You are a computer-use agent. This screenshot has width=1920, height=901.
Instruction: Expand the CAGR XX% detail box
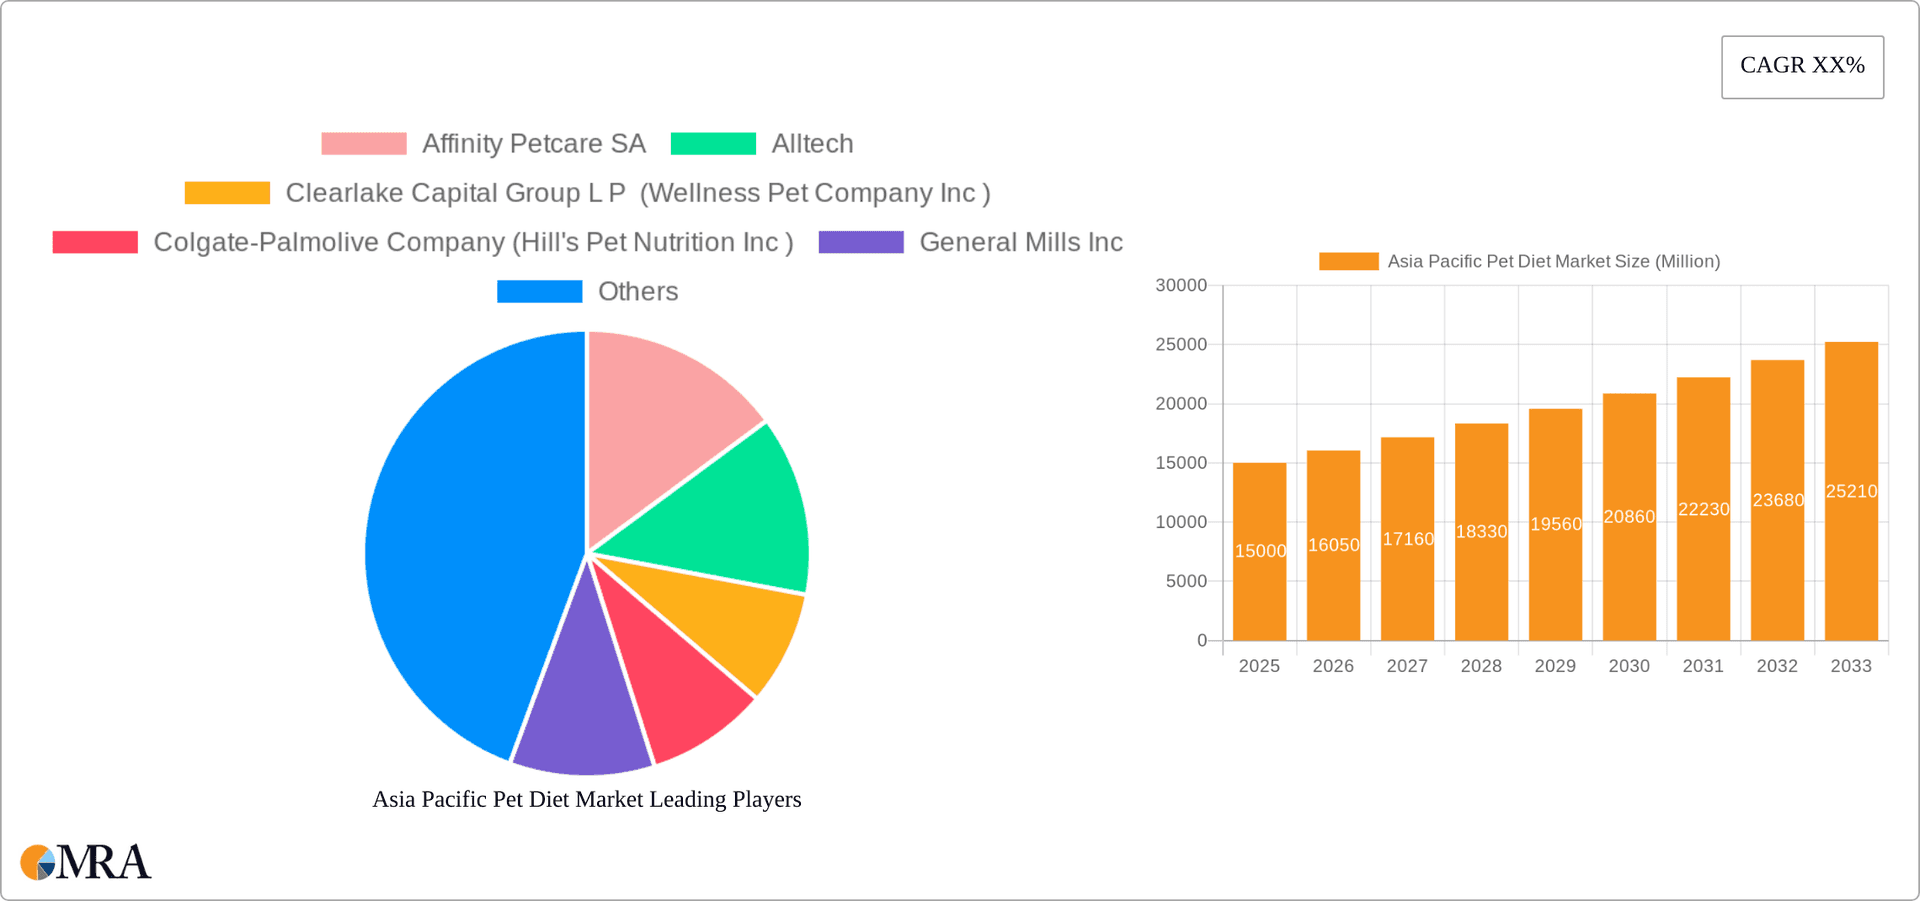(x=1802, y=66)
